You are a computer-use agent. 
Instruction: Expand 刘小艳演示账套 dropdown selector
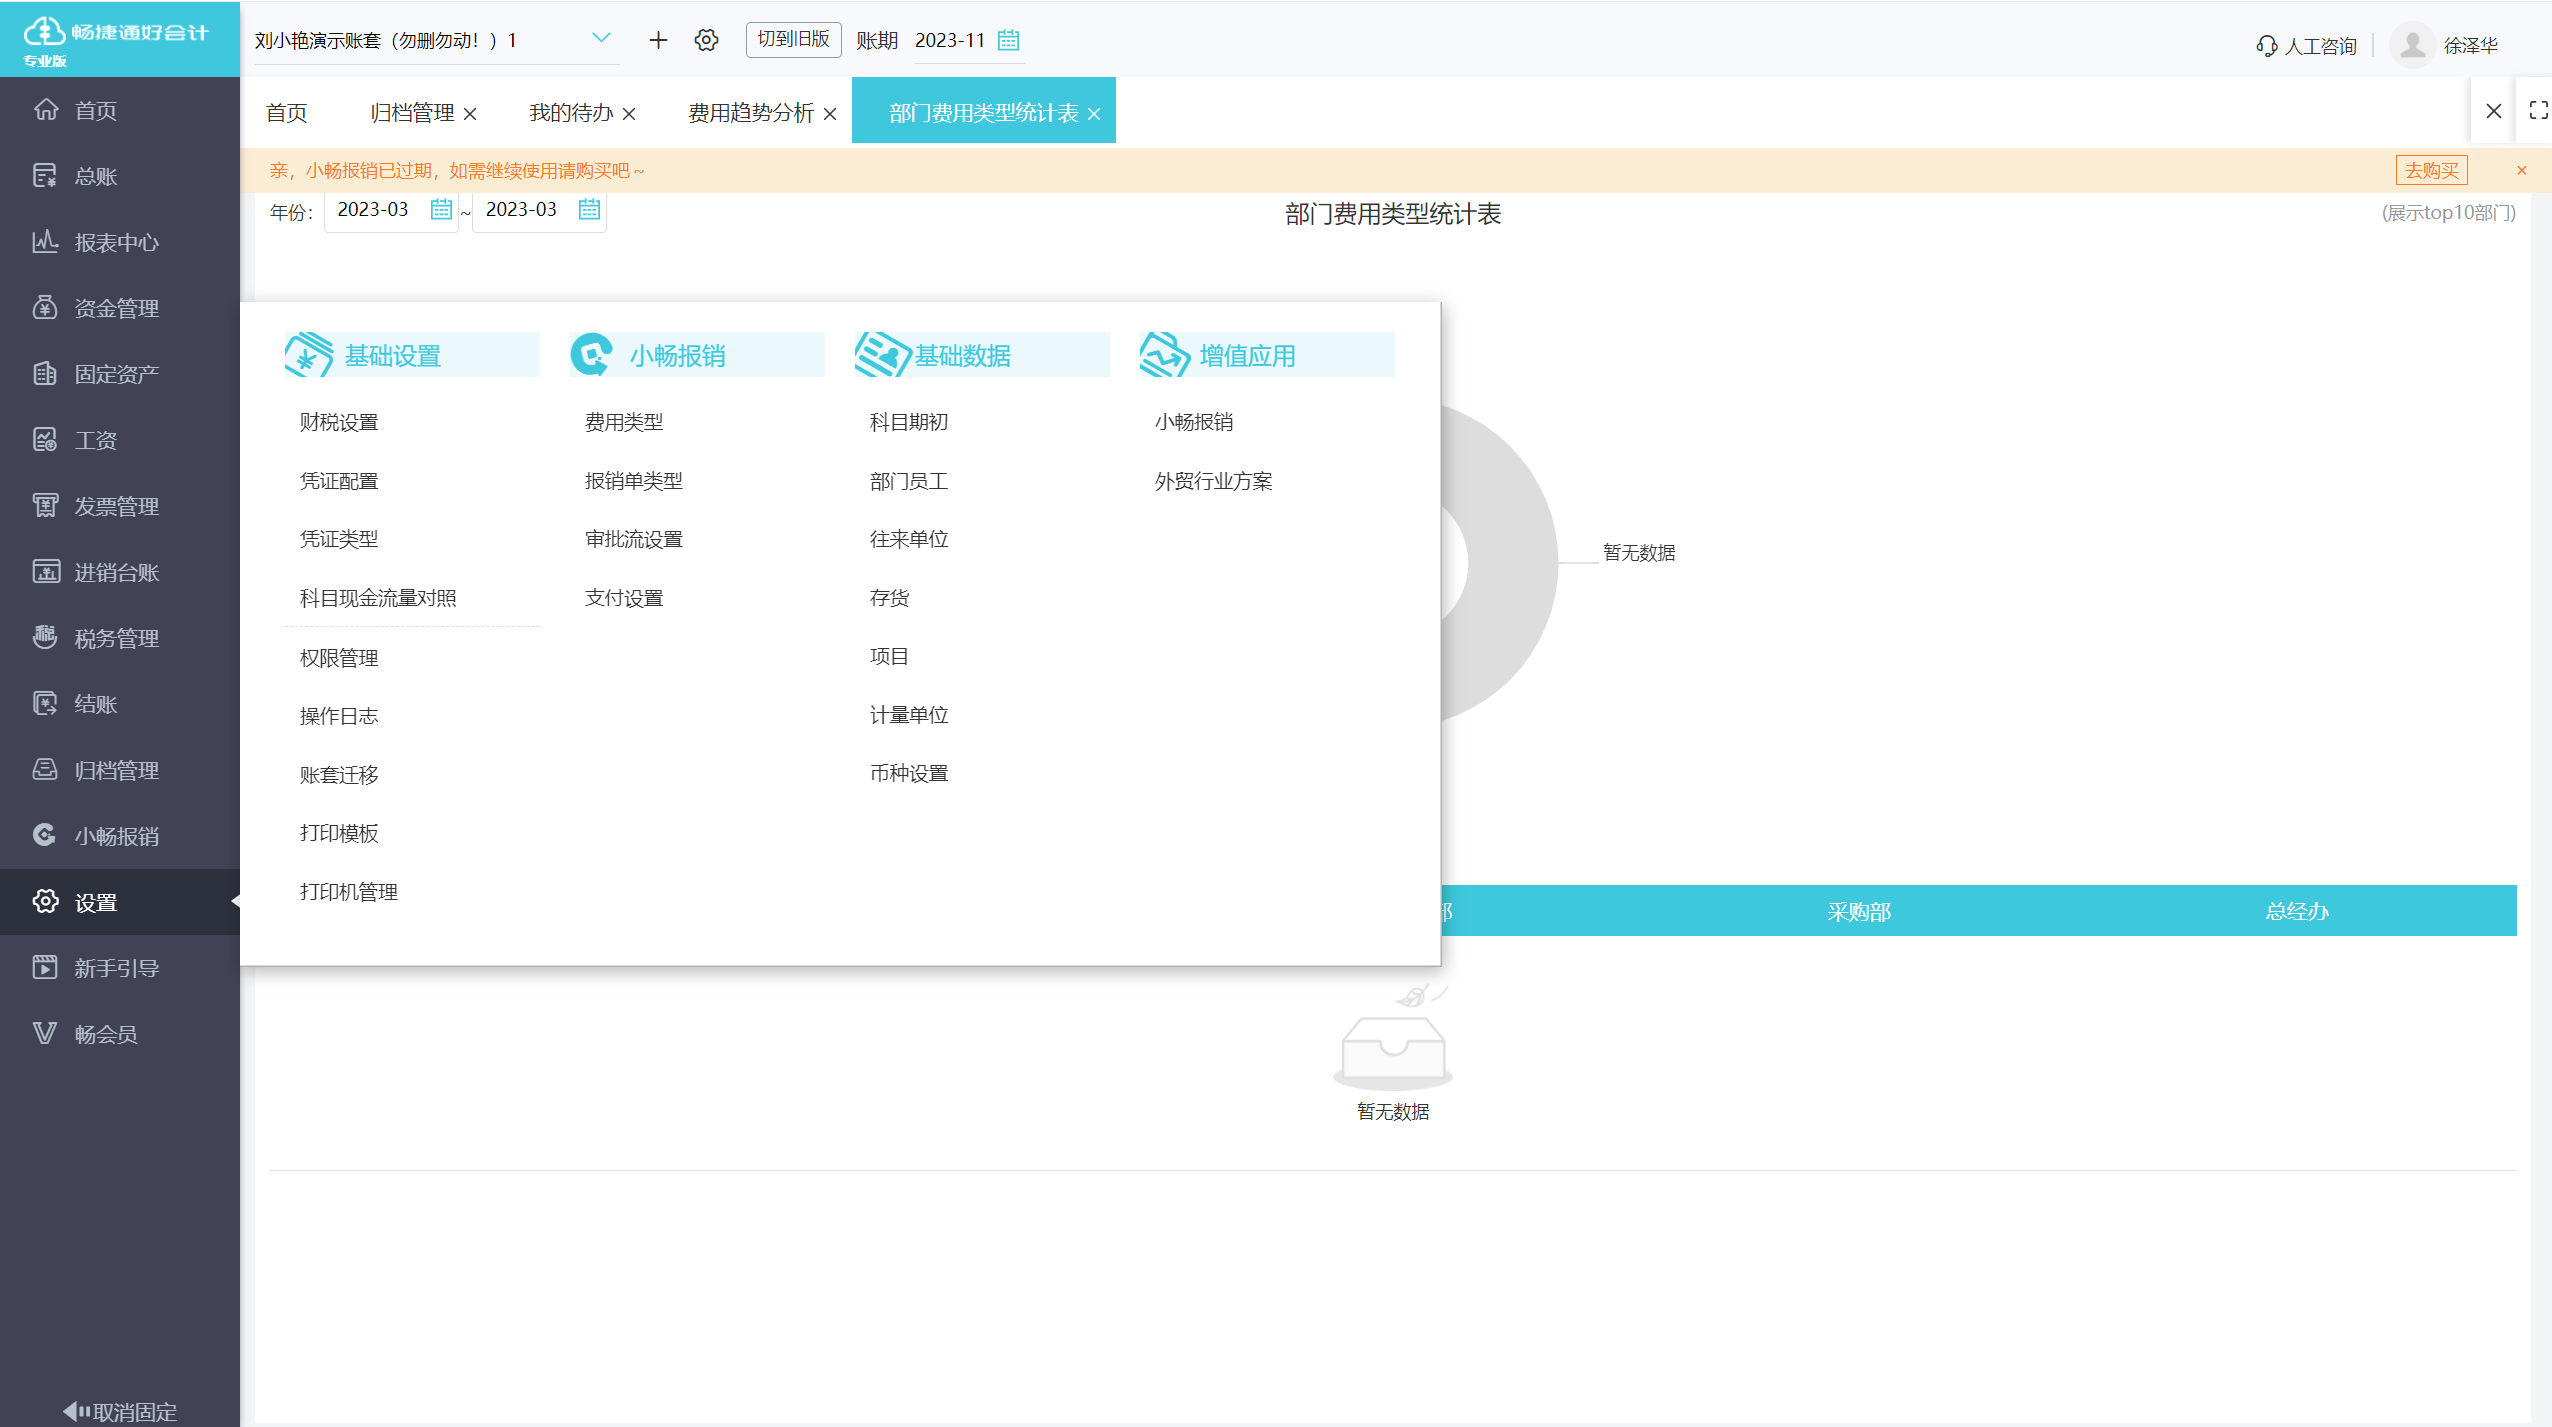click(x=603, y=37)
